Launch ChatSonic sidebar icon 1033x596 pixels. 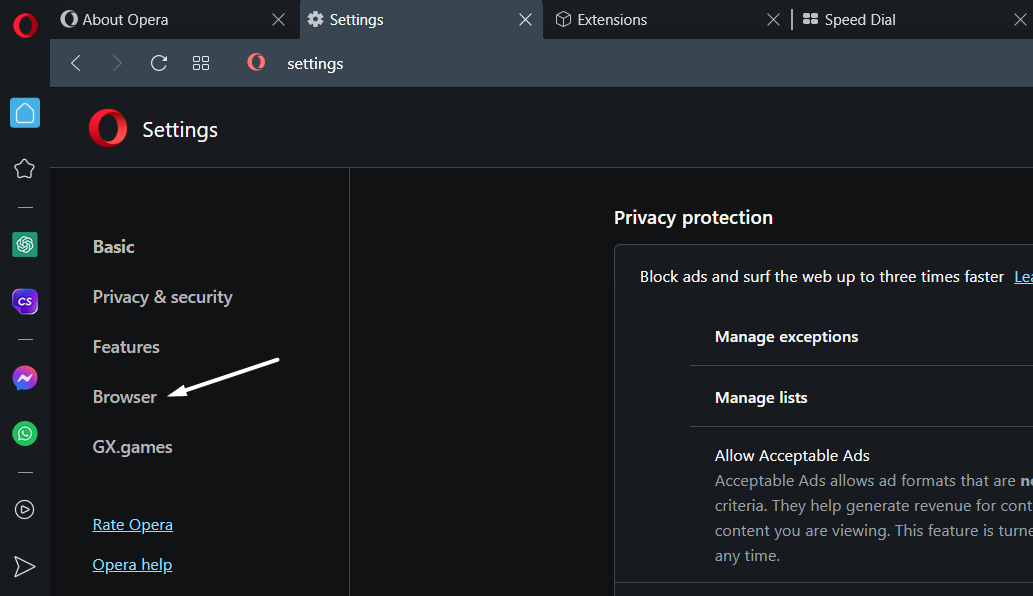[25, 301]
